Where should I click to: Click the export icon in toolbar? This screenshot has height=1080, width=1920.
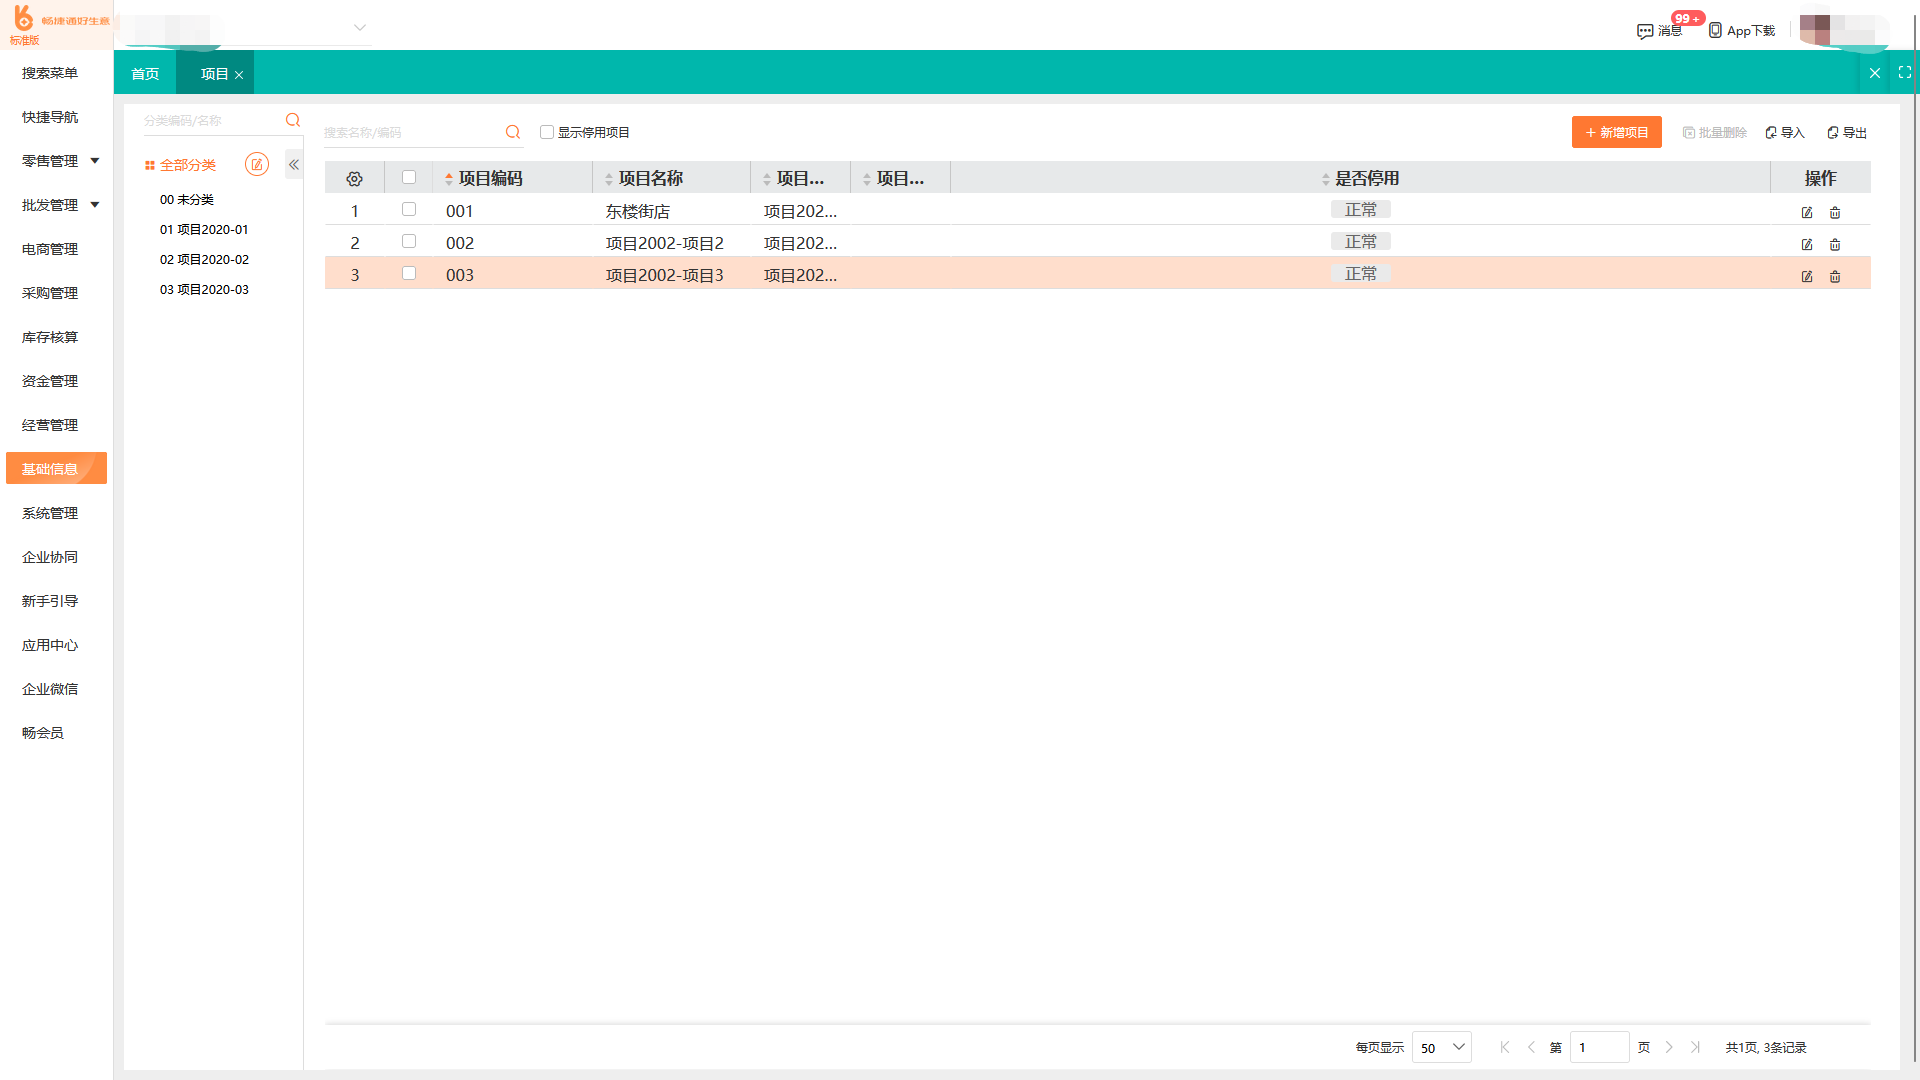click(1844, 132)
